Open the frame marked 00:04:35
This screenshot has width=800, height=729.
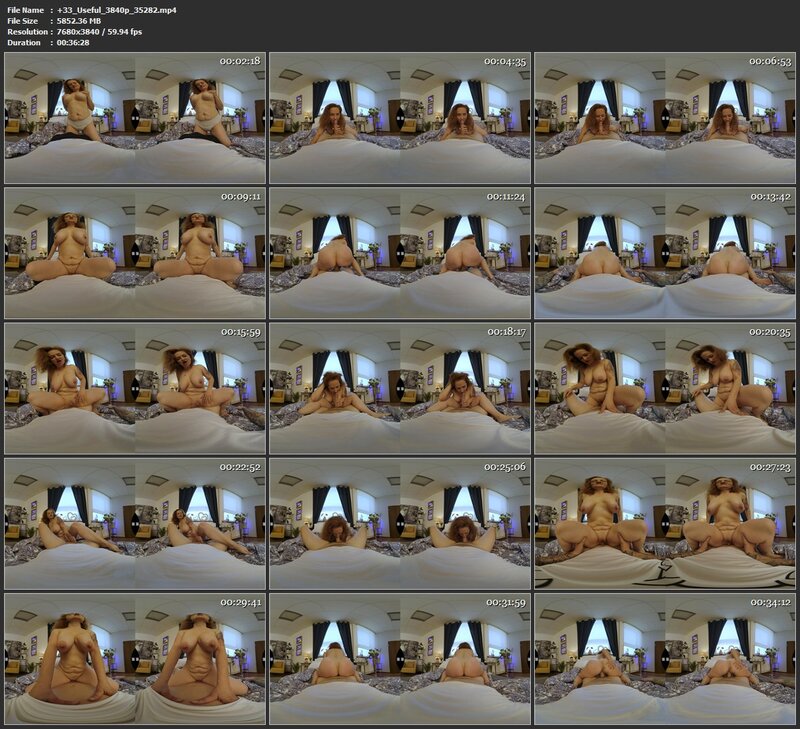[x=400, y=118]
